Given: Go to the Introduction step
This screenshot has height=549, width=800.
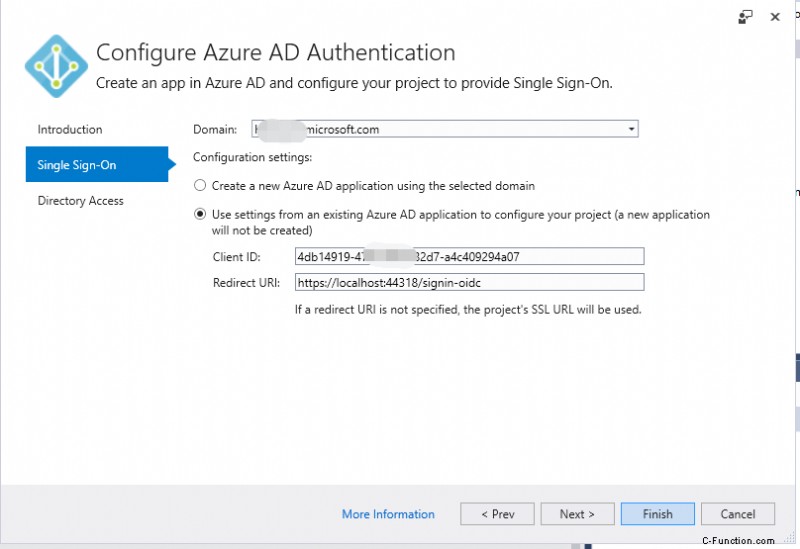Looking at the screenshot, I should click(70, 130).
